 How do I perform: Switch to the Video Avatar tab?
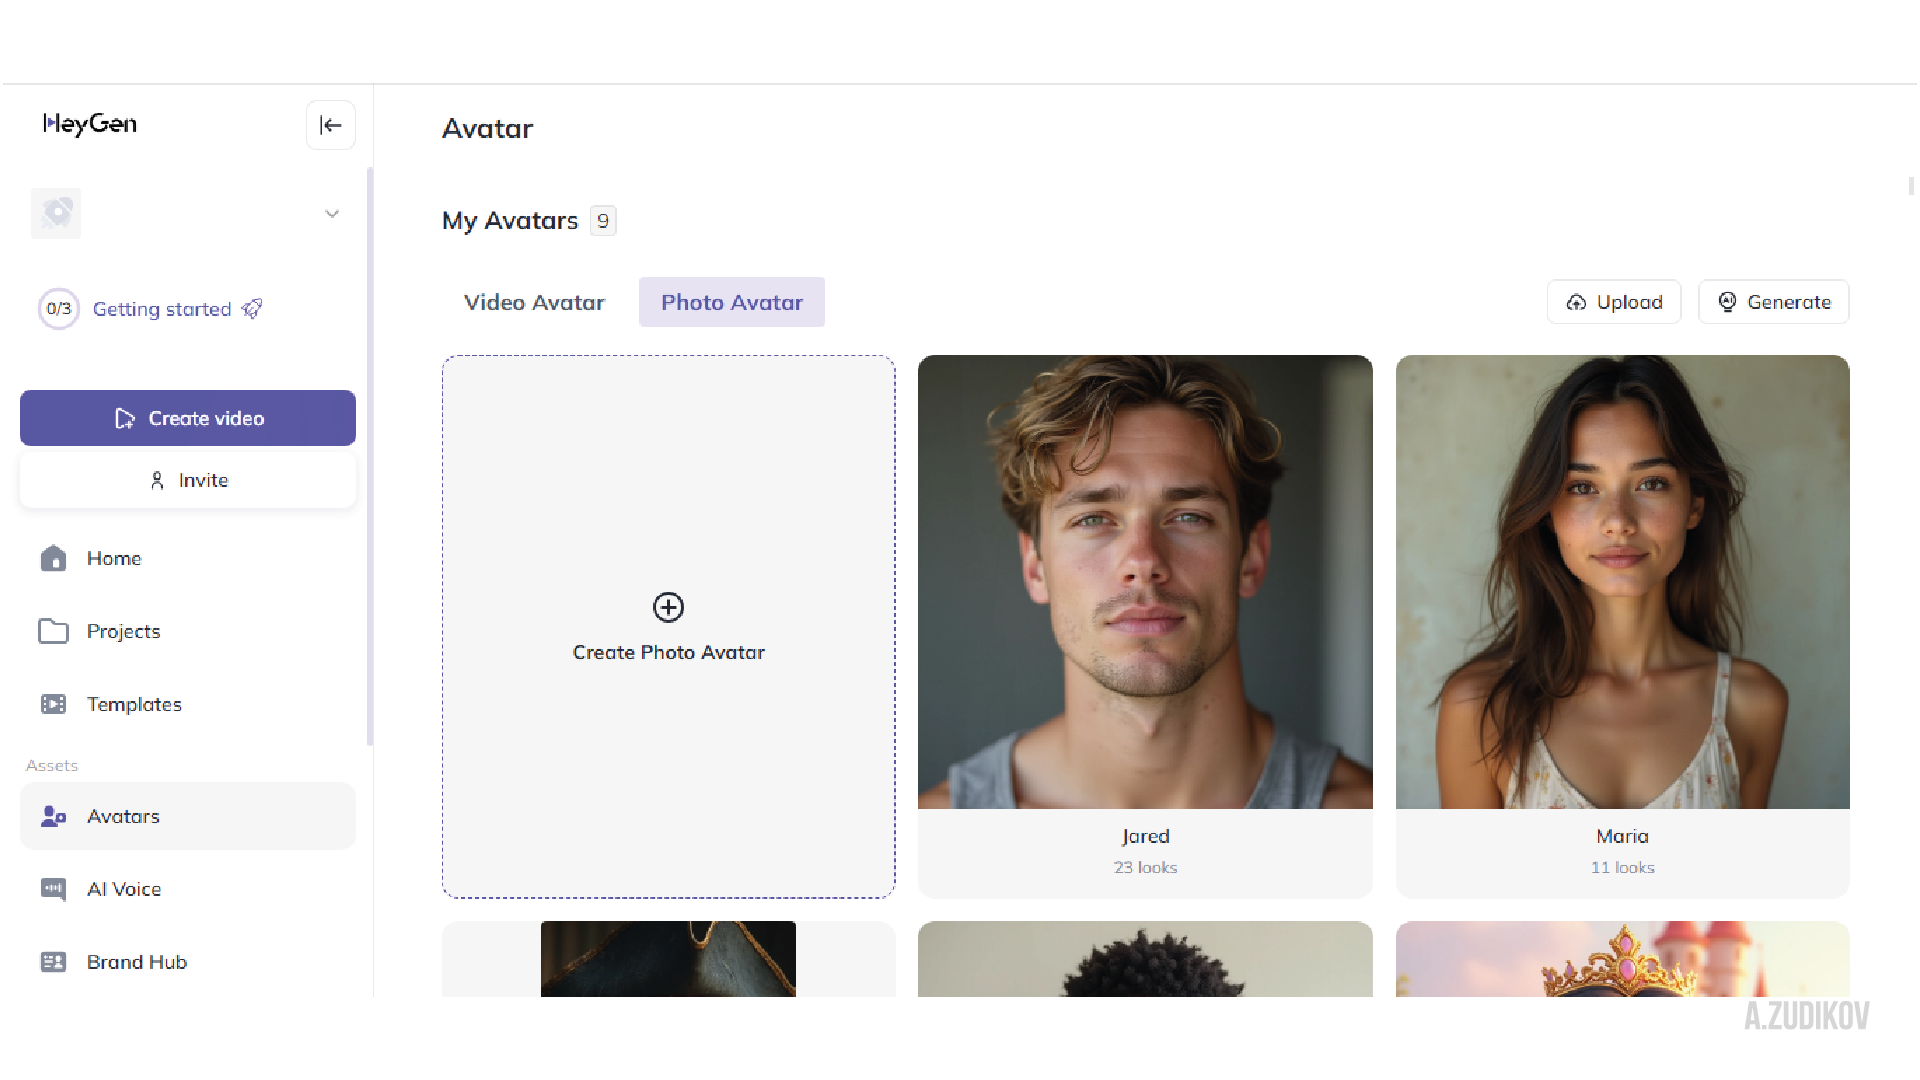tap(534, 302)
